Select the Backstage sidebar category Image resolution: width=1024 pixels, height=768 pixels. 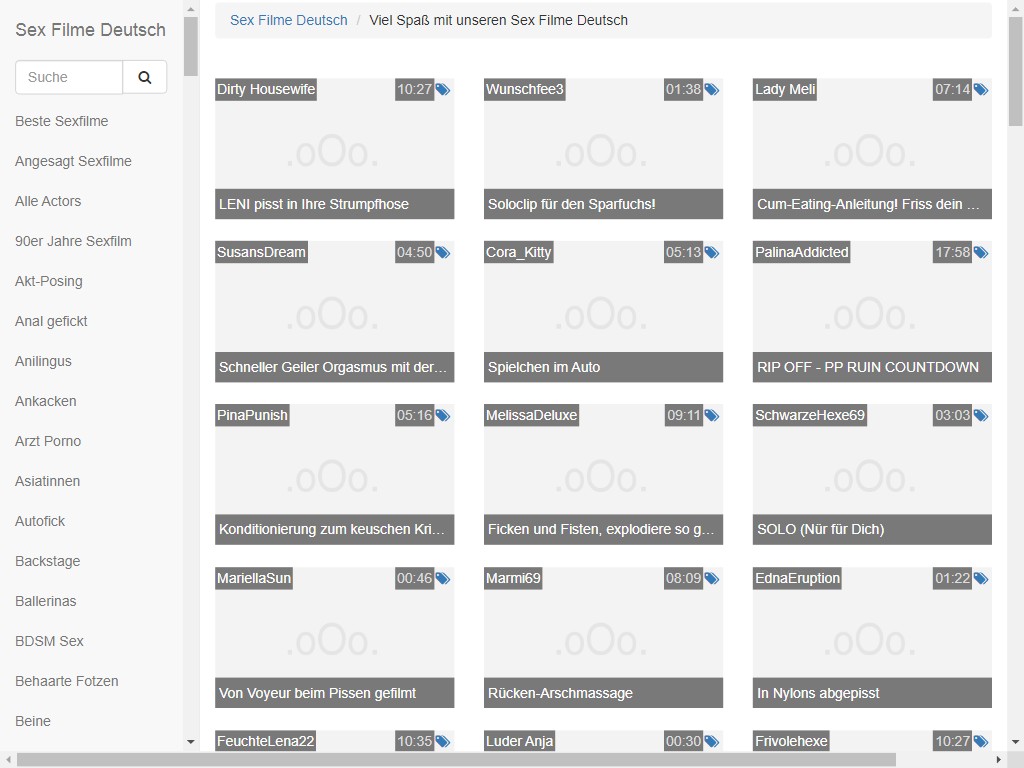pos(48,561)
